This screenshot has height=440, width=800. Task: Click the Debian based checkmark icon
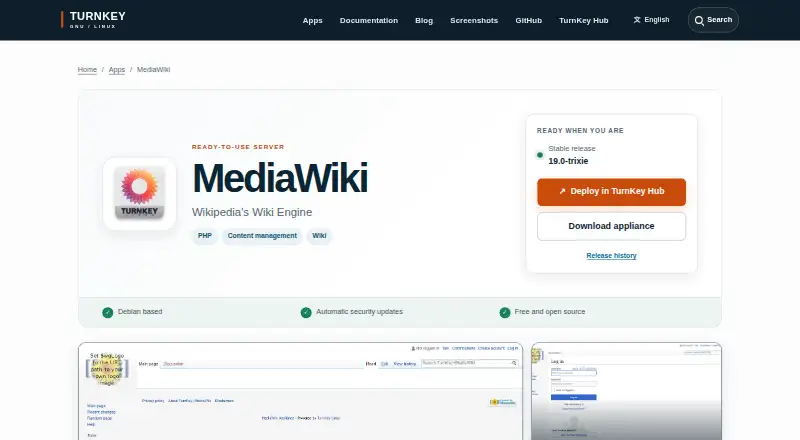(108, 312)
